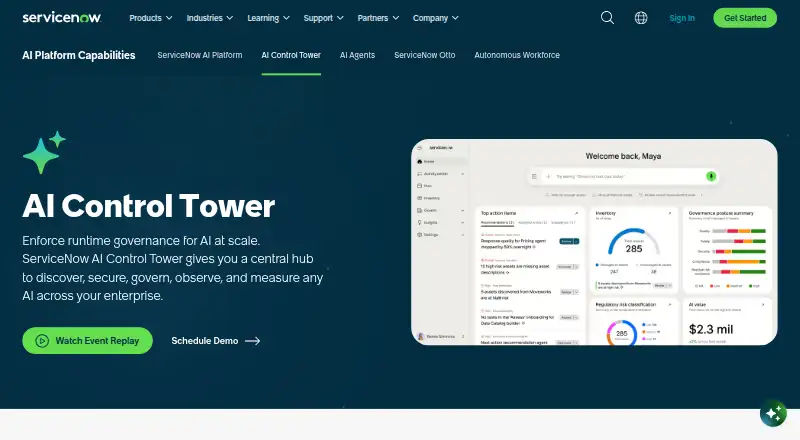Click the globe language selector icon
The width and height of the screenshot is (800, 440).
[641, 18]
